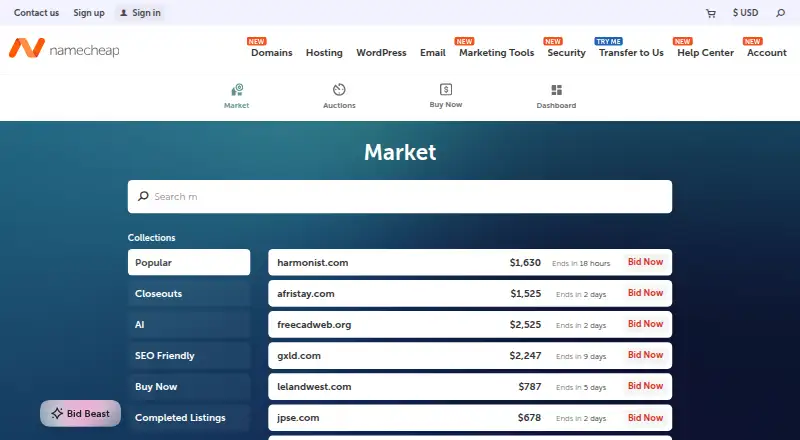Screen dimensions: 800x440
Task: Open the Hosting menu
Action: (x=324, y=53)
